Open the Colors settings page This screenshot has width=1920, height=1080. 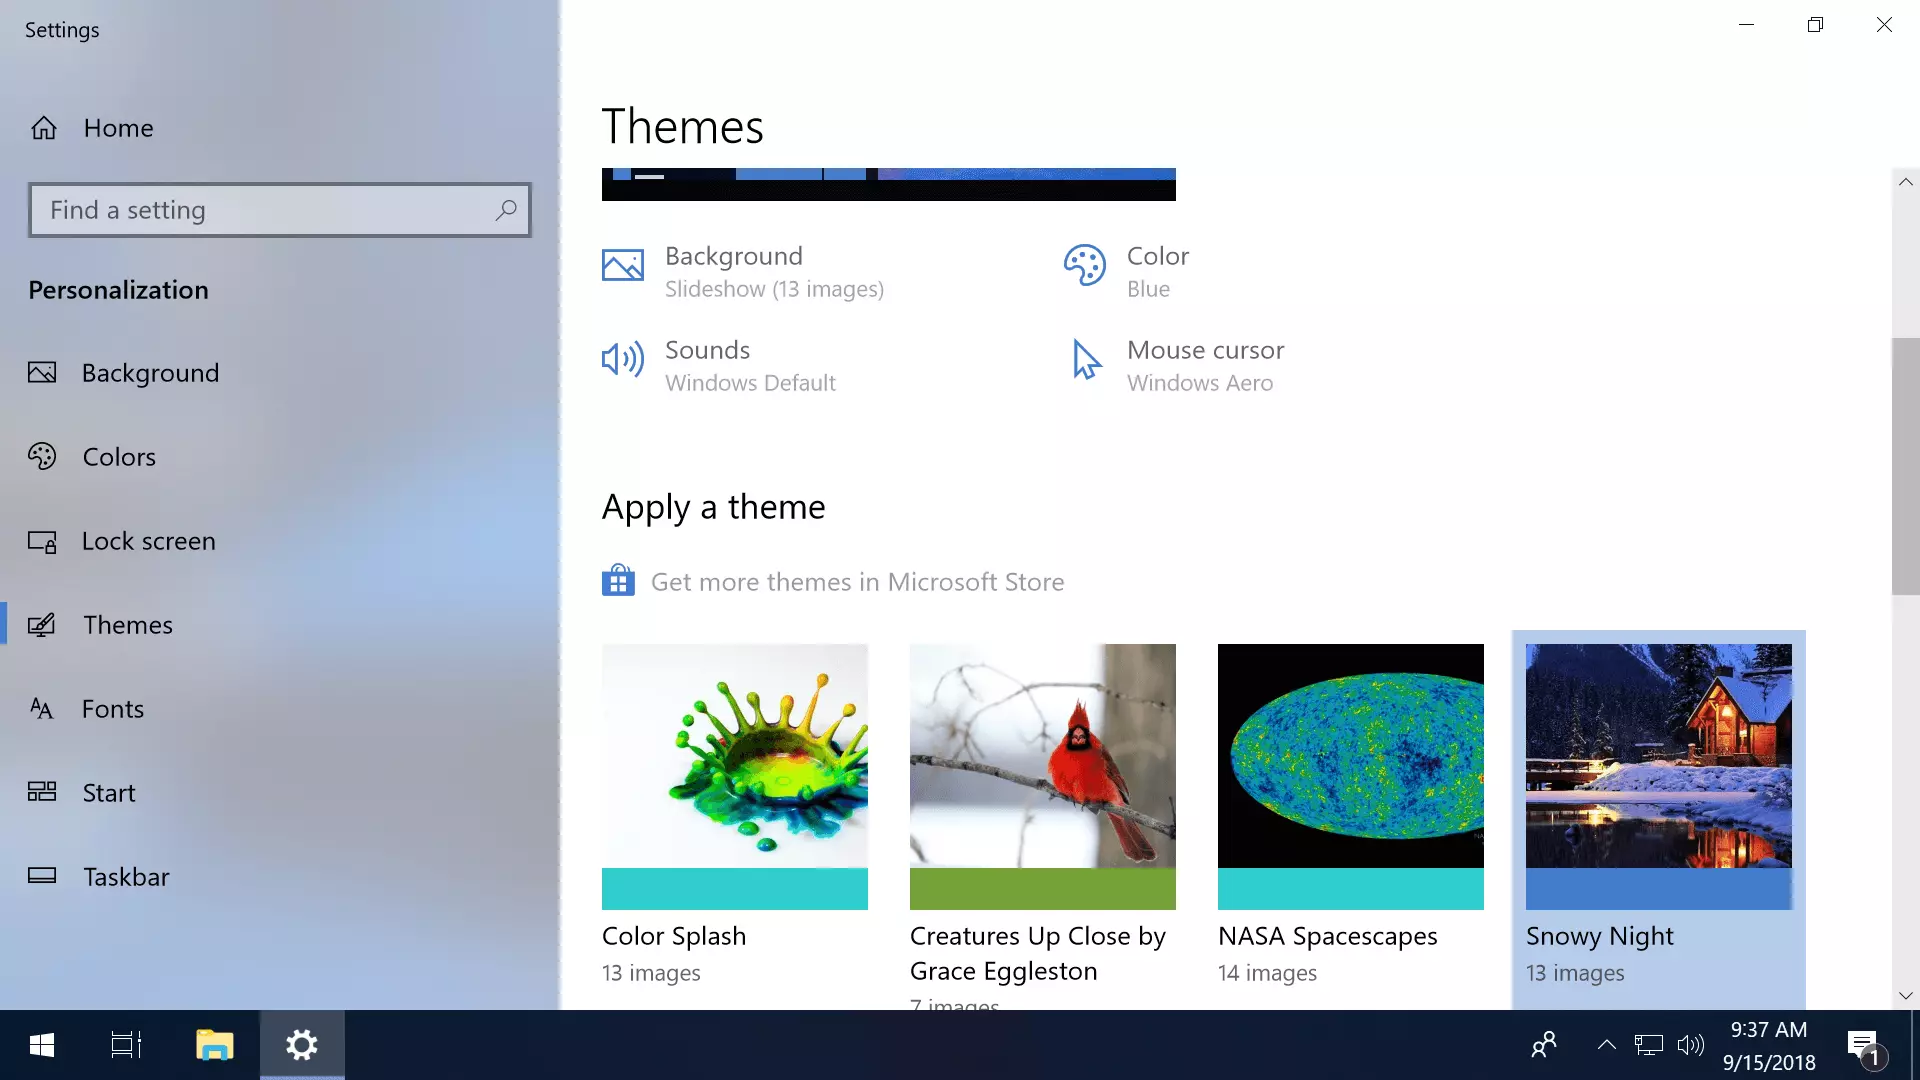click(x=119, y=455)
